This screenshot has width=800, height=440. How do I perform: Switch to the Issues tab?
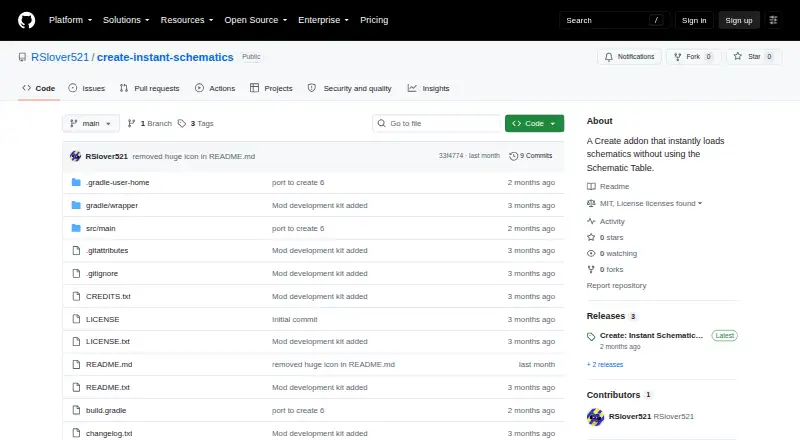(87, 88)
